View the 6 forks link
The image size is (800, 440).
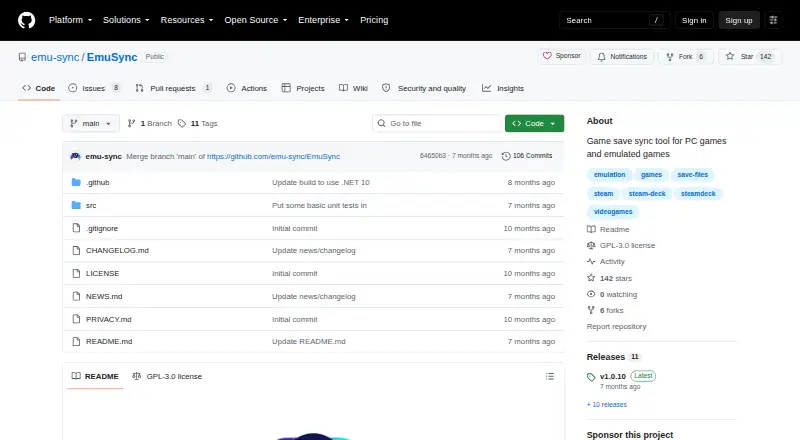coord(606,310)
